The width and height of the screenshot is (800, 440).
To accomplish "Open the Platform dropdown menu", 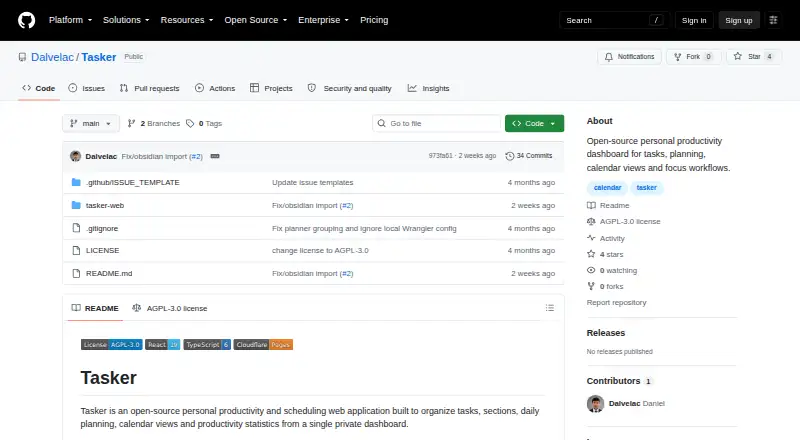I will pos(70,20).
